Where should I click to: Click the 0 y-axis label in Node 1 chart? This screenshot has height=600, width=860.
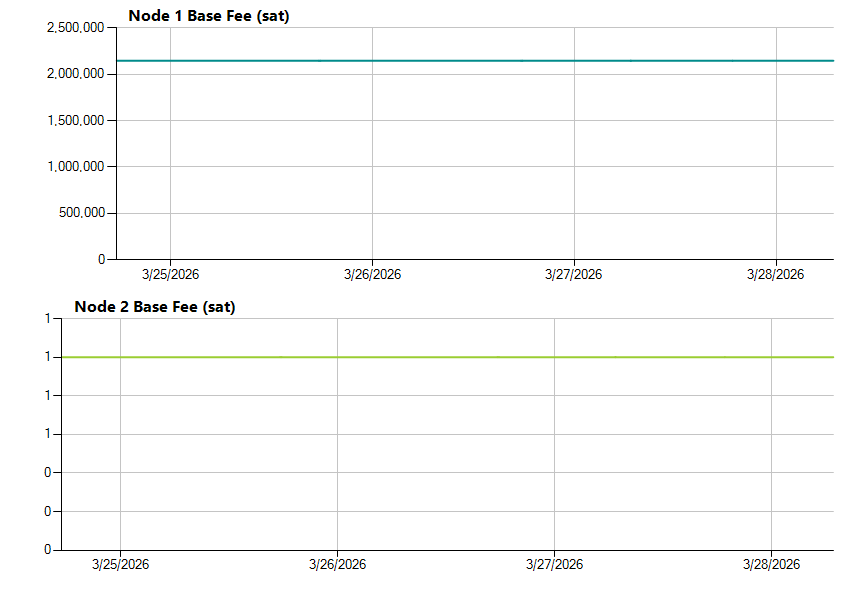(101, 259)
